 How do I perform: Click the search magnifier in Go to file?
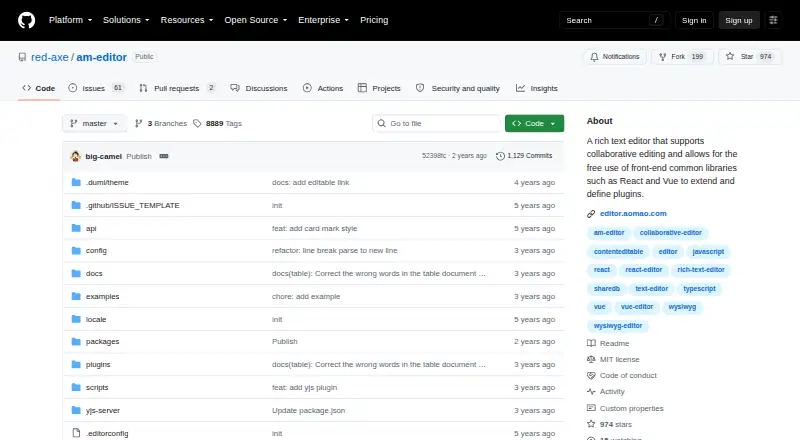[381, 124]
